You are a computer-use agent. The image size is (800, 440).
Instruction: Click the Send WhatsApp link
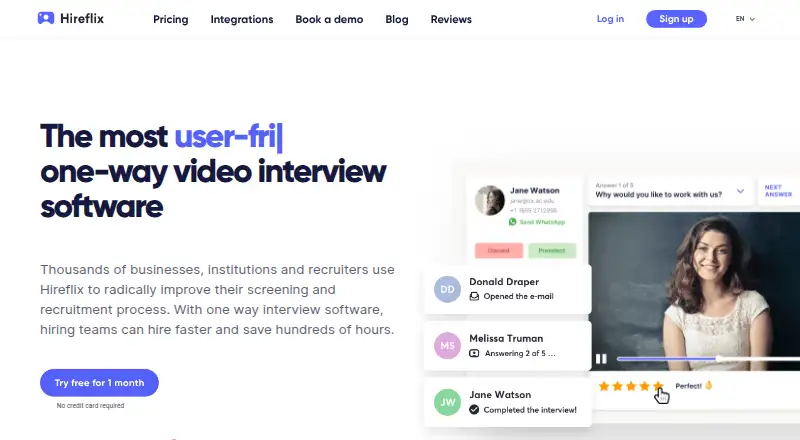click(542, 222)
